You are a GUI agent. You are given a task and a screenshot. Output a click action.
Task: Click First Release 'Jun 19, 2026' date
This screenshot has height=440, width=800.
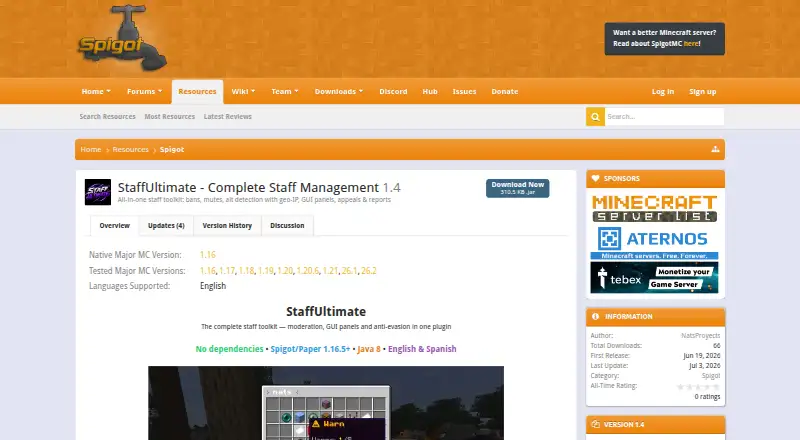(x=702, y=356)
